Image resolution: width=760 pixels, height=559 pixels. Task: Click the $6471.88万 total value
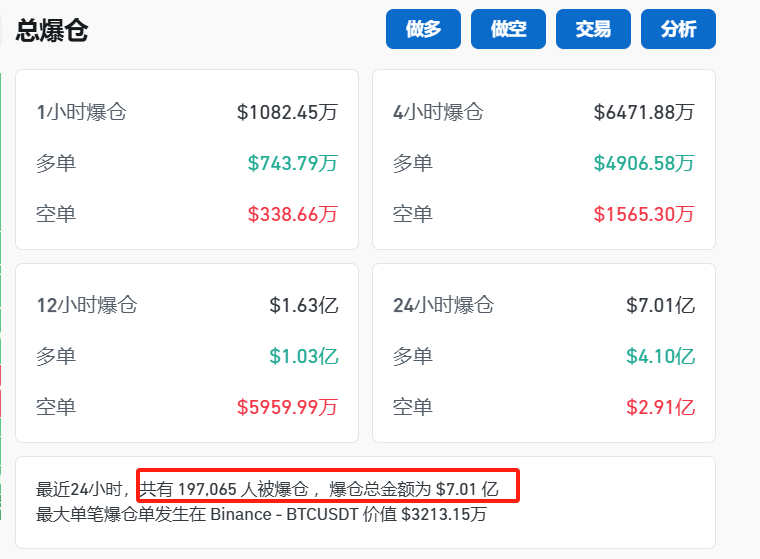(x=644, y=112)
